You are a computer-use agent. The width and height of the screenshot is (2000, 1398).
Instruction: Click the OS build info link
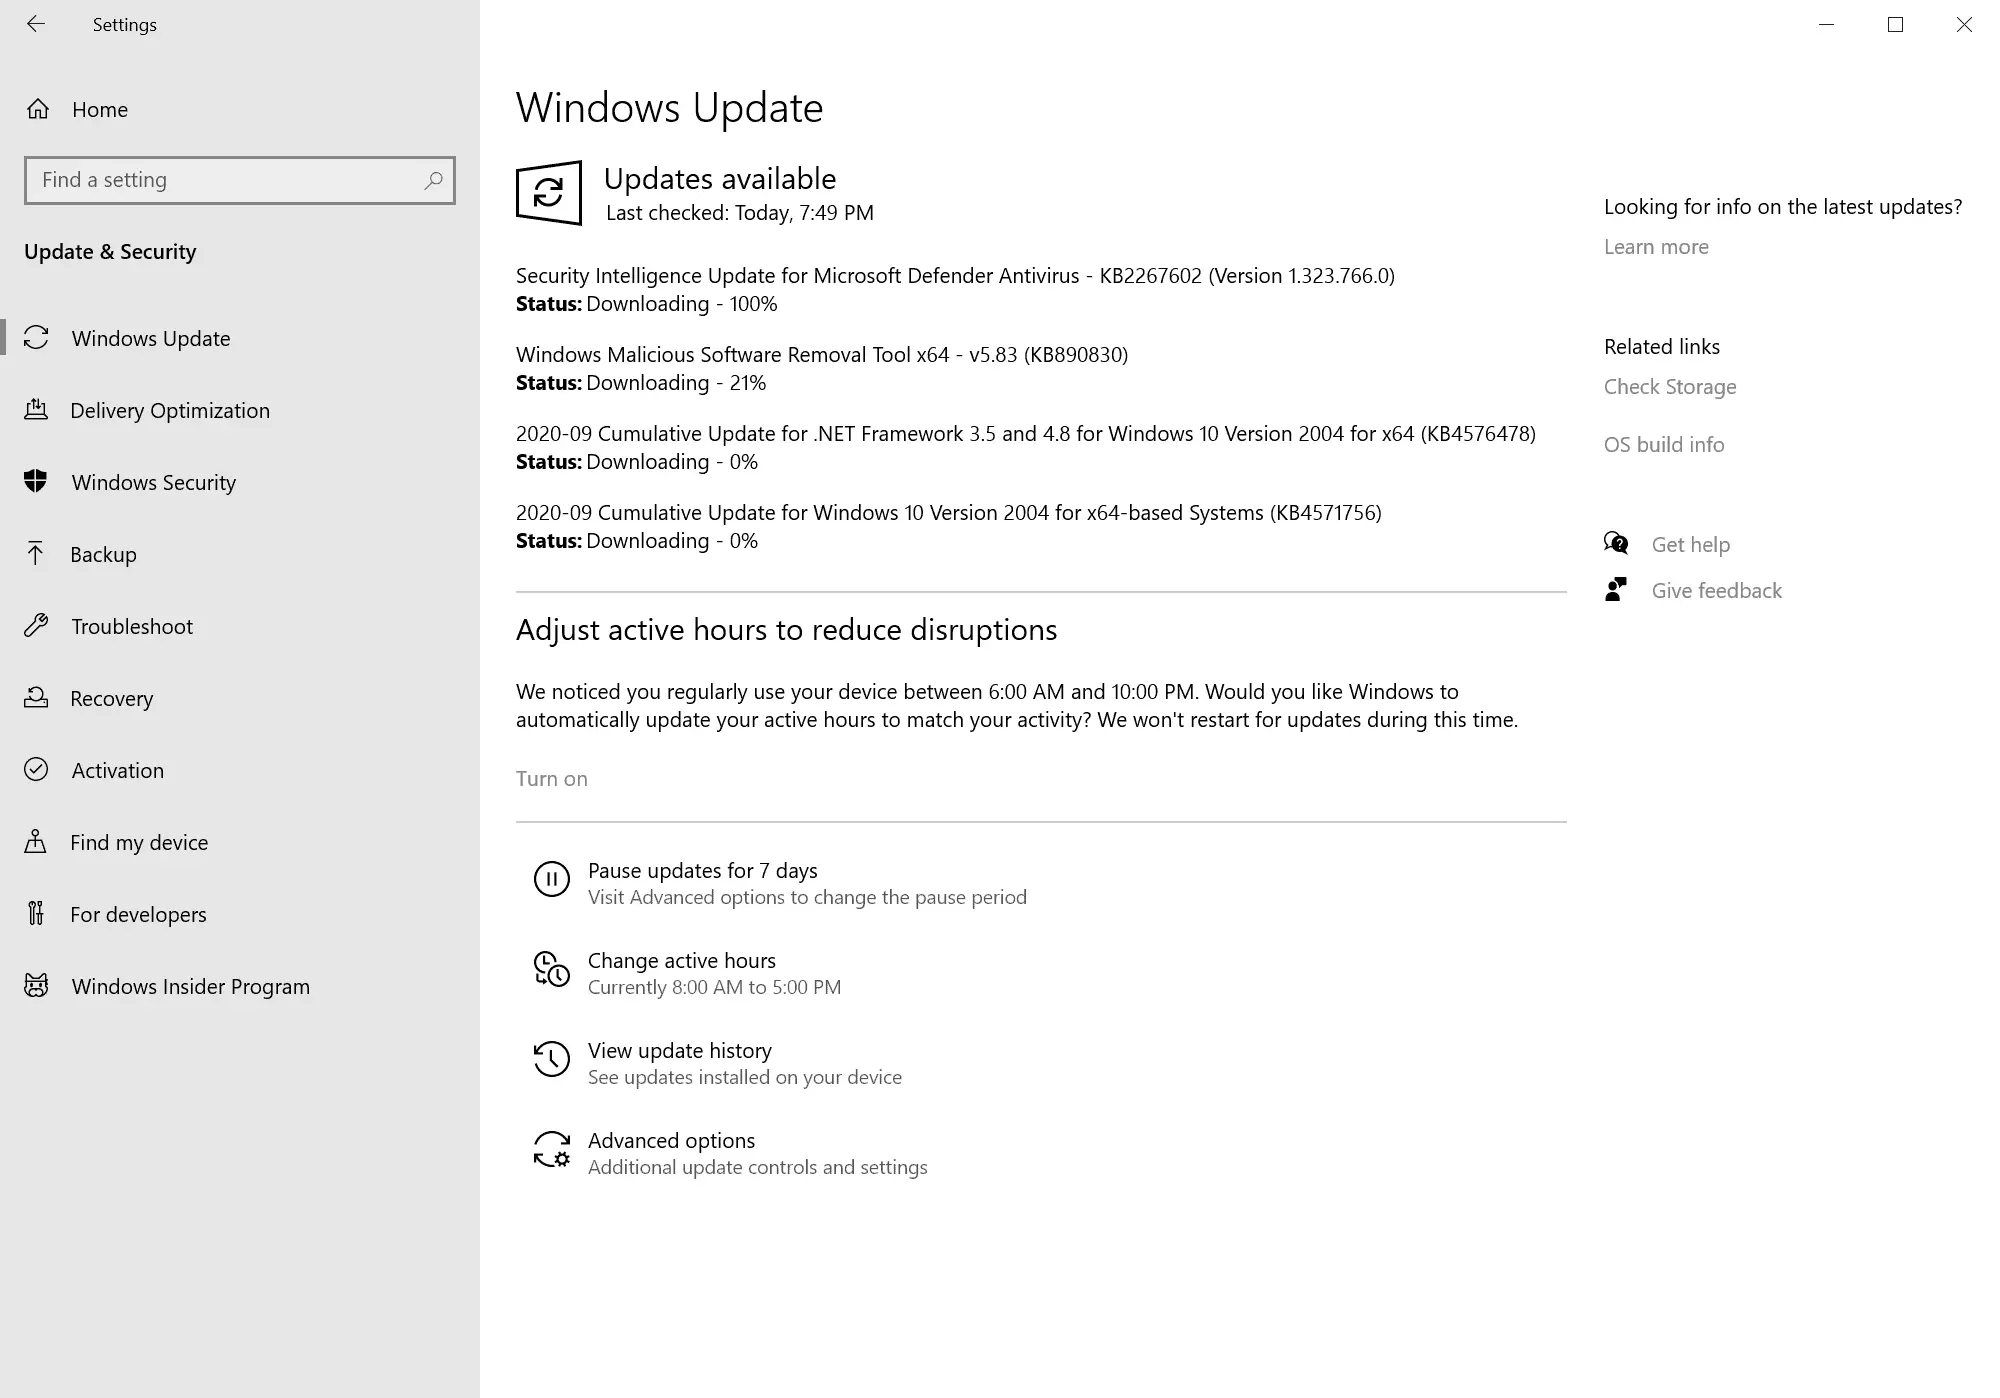click(1664, 442)
